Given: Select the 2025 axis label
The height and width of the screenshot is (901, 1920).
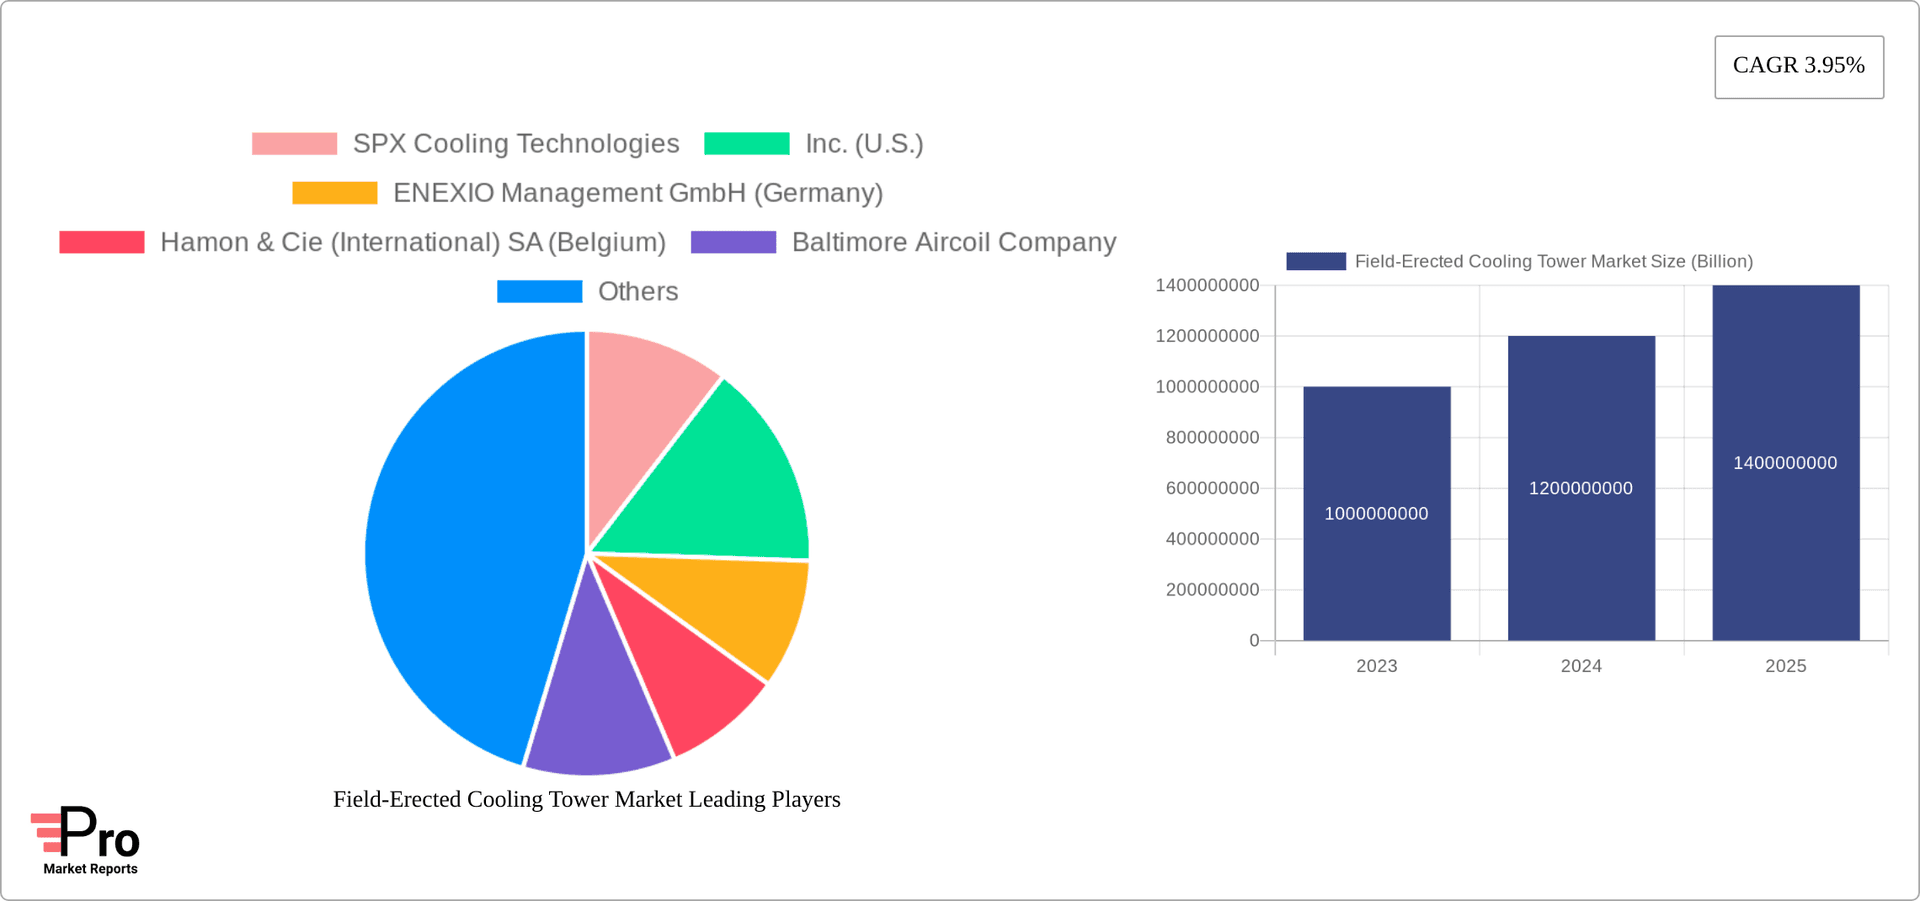Looking at the screenshot, I should [x=1786, y=665].
